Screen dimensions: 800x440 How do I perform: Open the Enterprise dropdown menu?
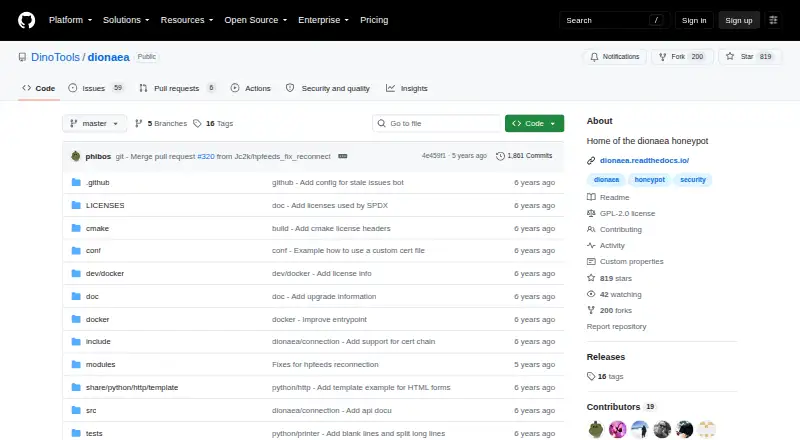tap(323, 20)
